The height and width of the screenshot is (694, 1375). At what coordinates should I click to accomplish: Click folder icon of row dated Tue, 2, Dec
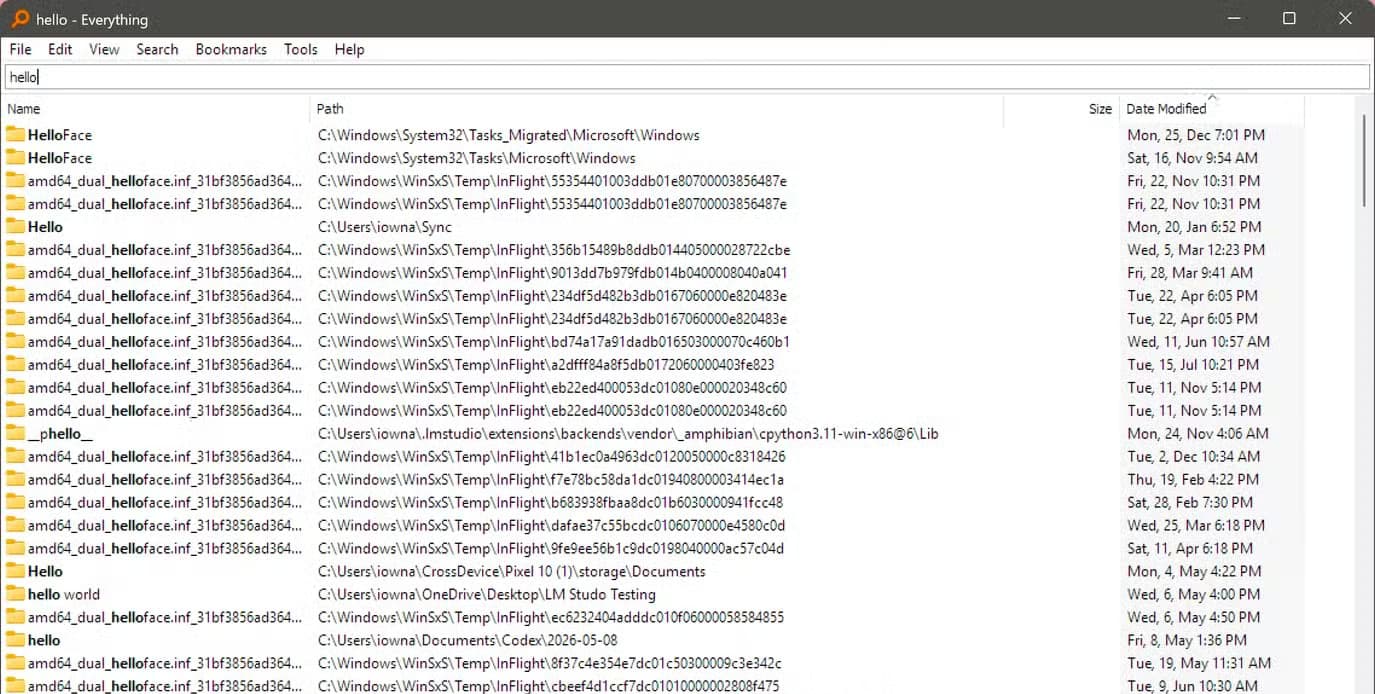tap(15, 457)
